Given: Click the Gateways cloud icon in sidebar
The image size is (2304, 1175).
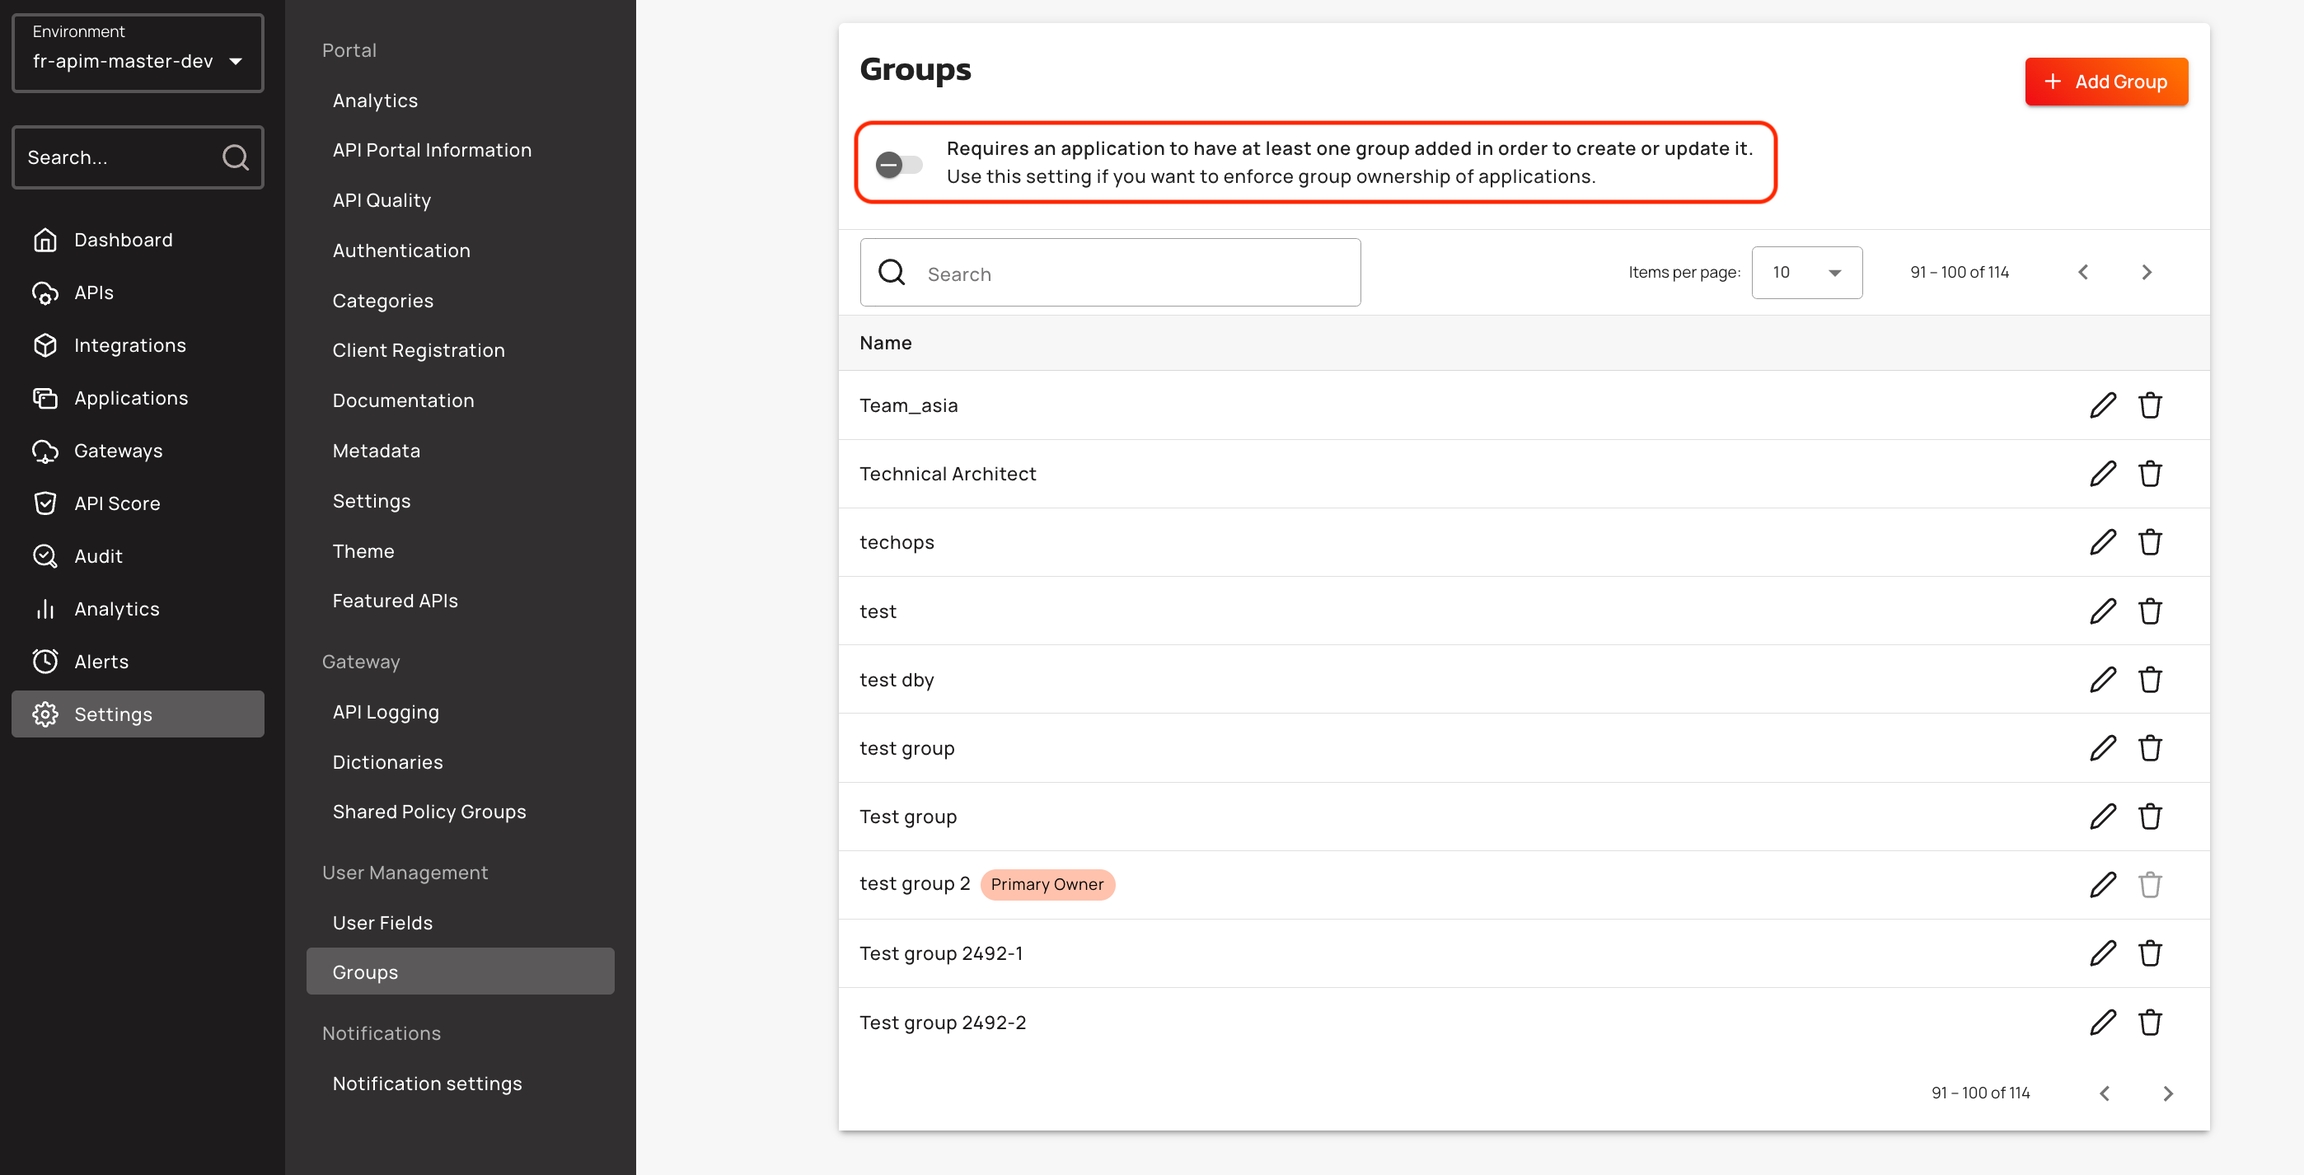Looking at the screenshot, I should [45, 451].
